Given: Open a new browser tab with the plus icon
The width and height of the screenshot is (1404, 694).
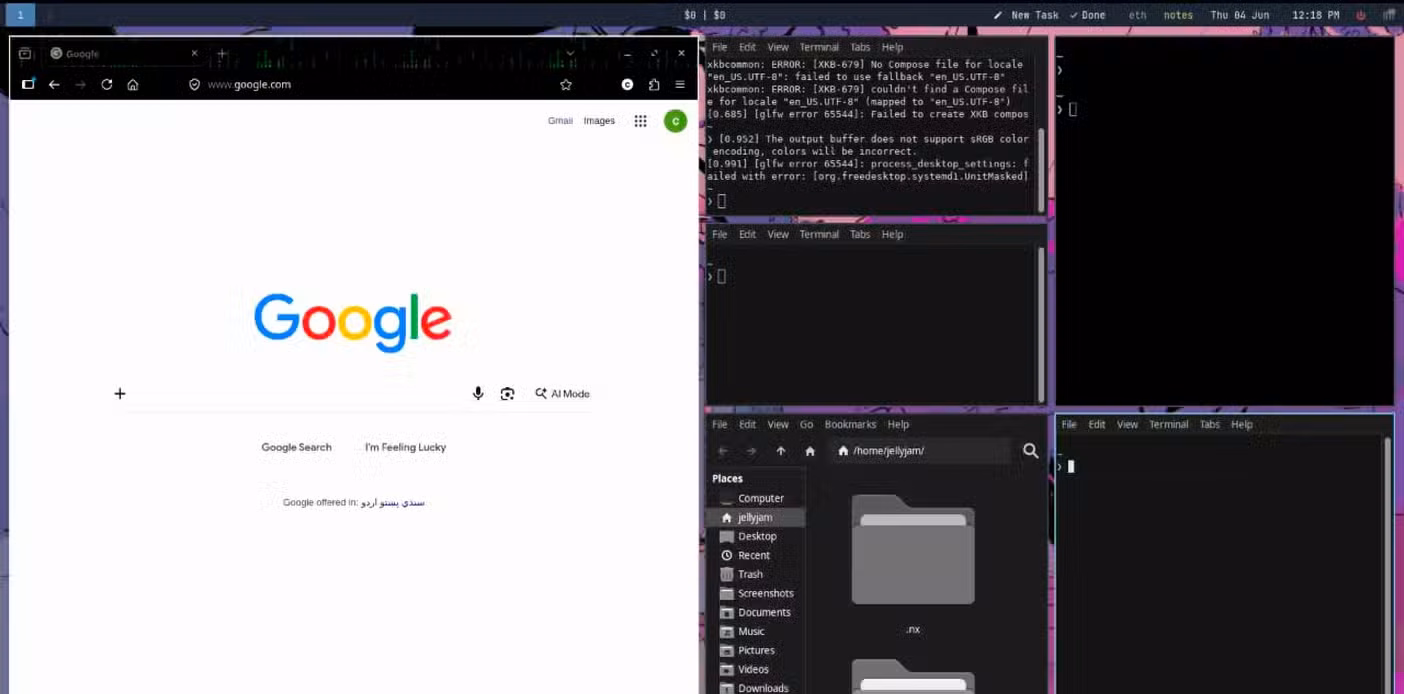Looking at the screenshot, I should [222, 54].
